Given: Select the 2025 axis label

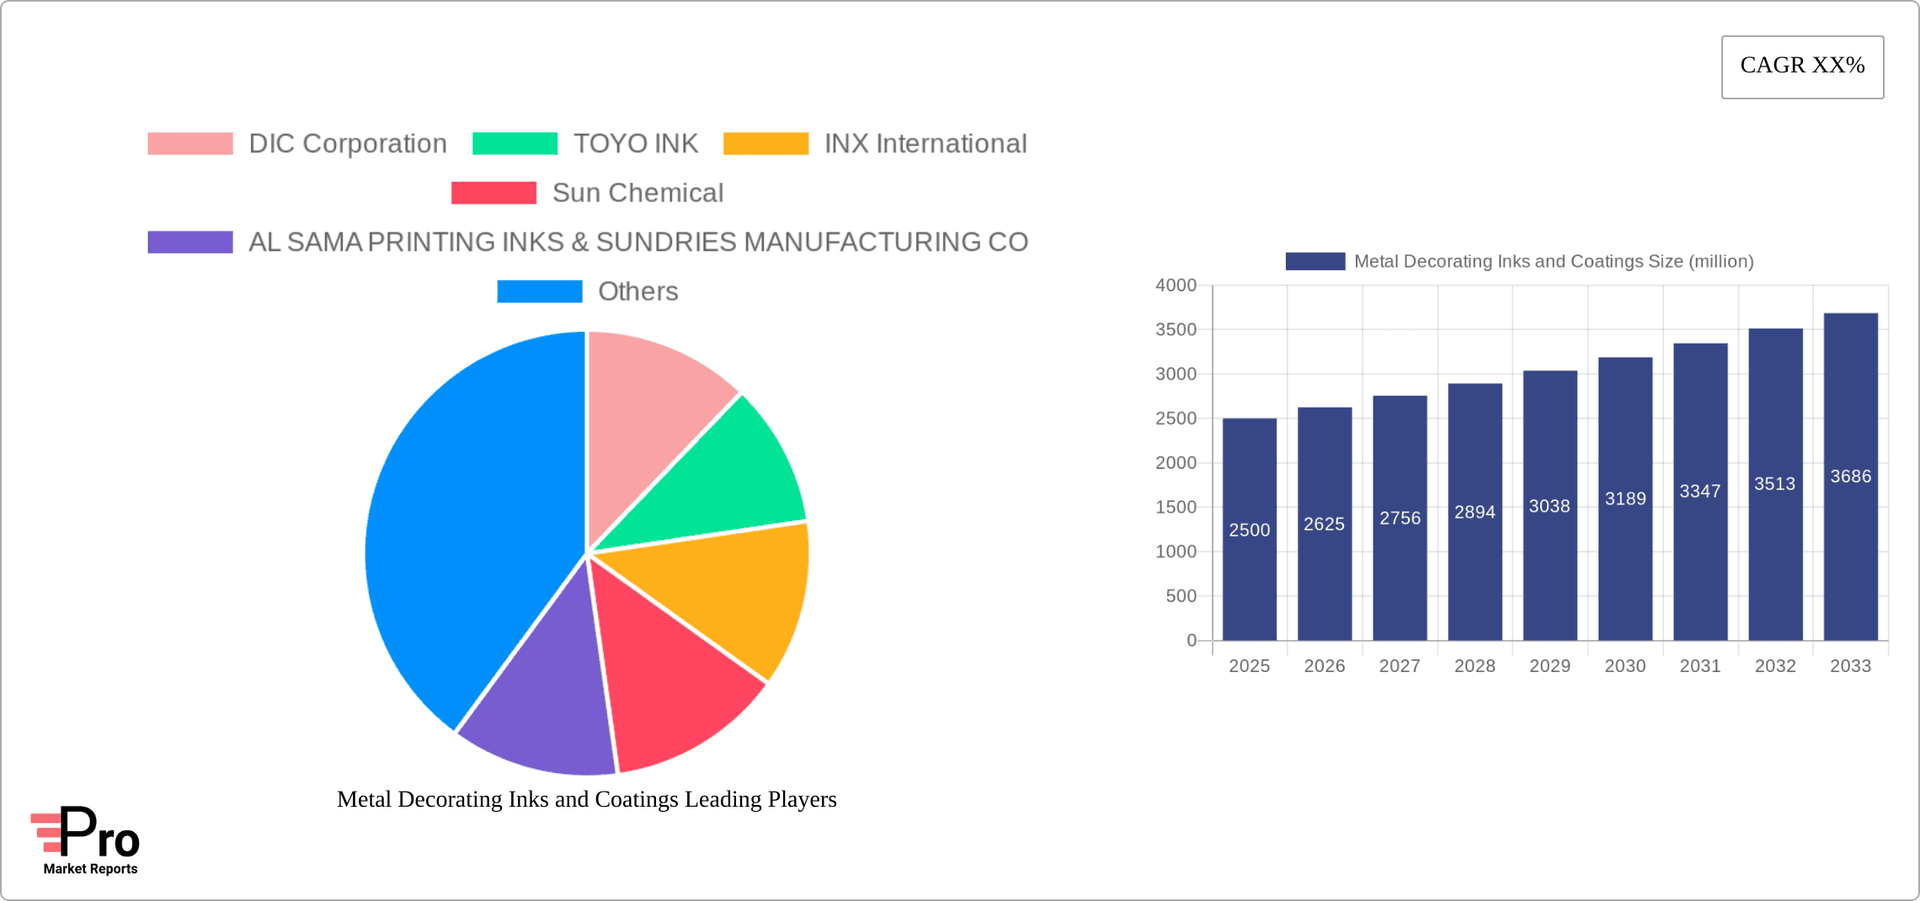Looking at the screenshot, I should pos(1249,665).
